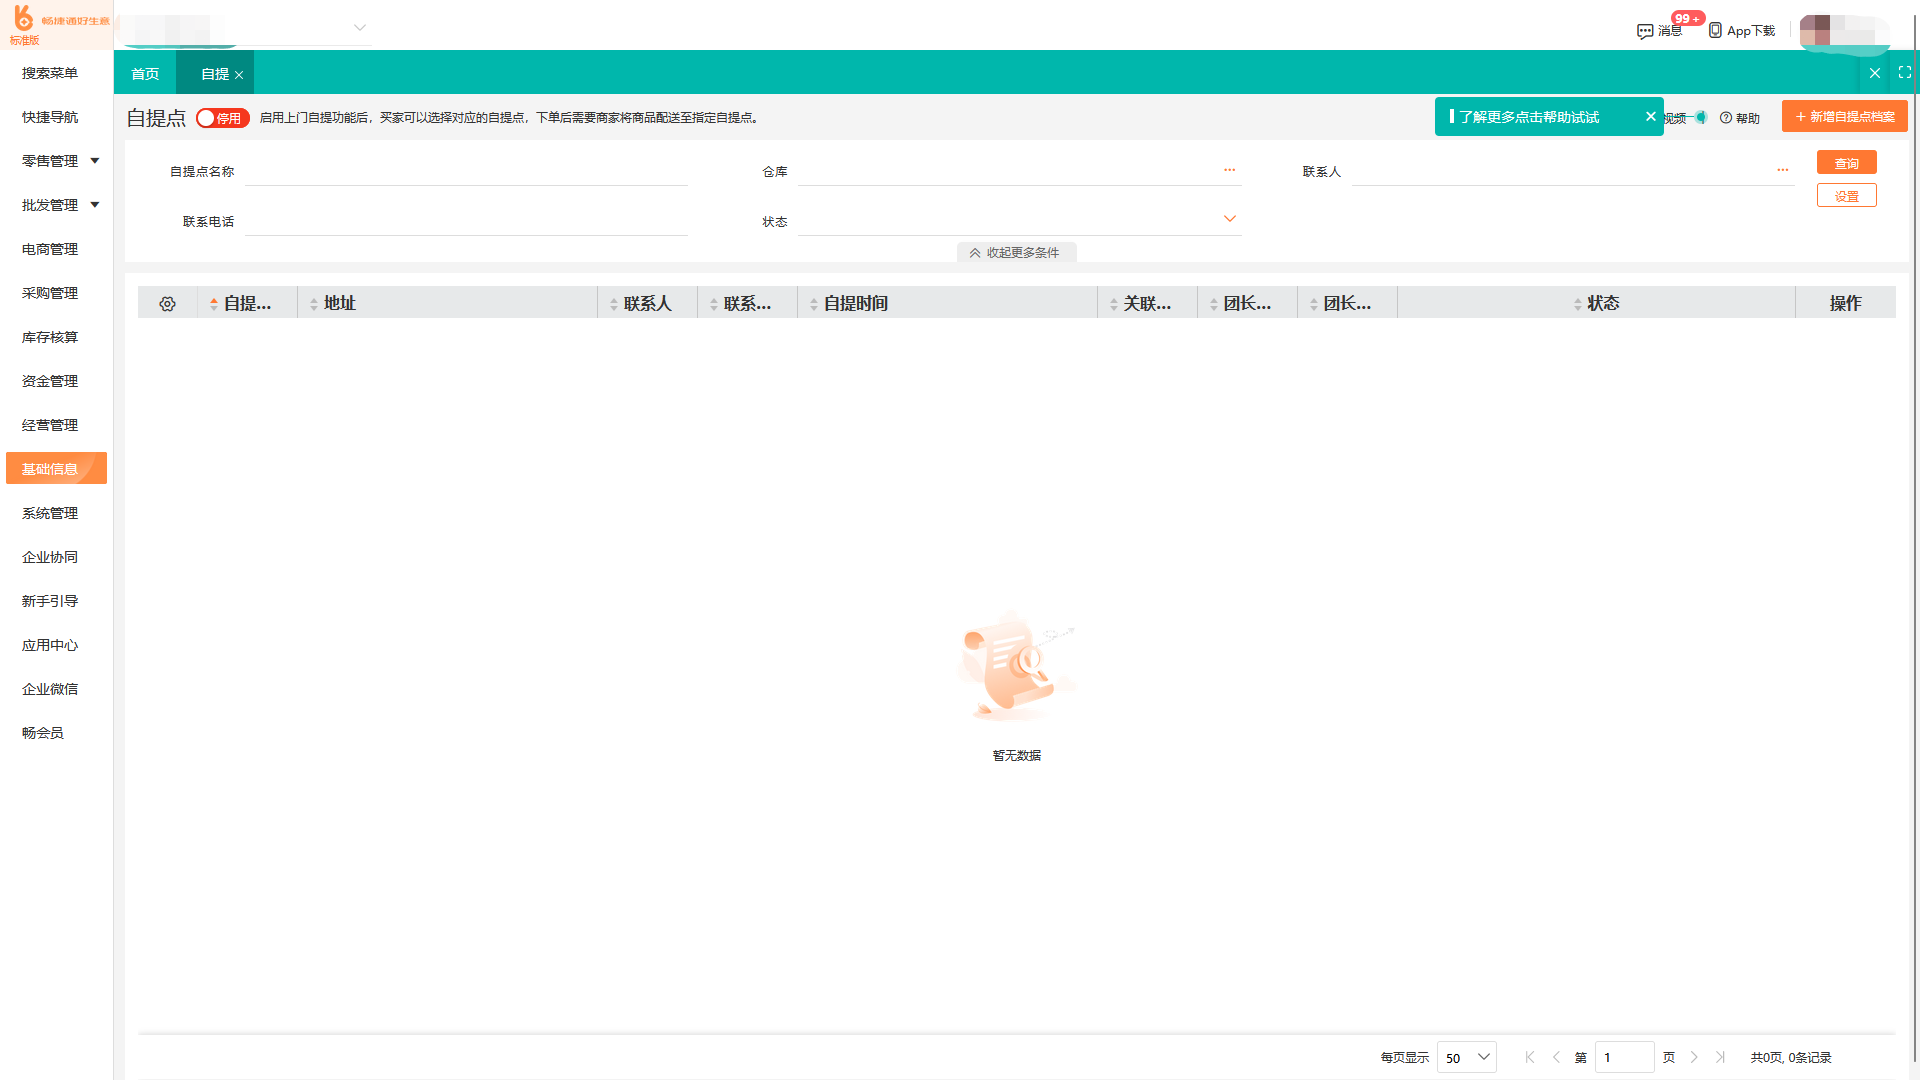
Task: Scroll to bottom of results table
Action: pyautogui.click(x=1722, y=1055)
